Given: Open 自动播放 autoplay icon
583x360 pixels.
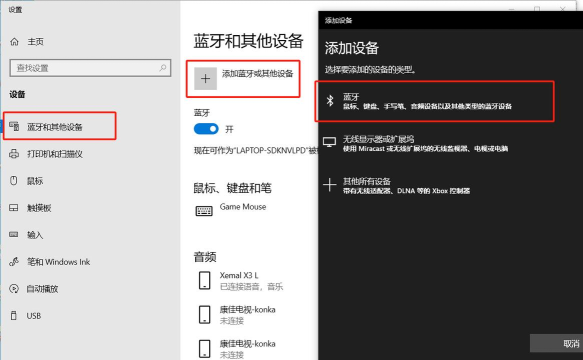Looking at the screenshot, I should click(14, 289).
